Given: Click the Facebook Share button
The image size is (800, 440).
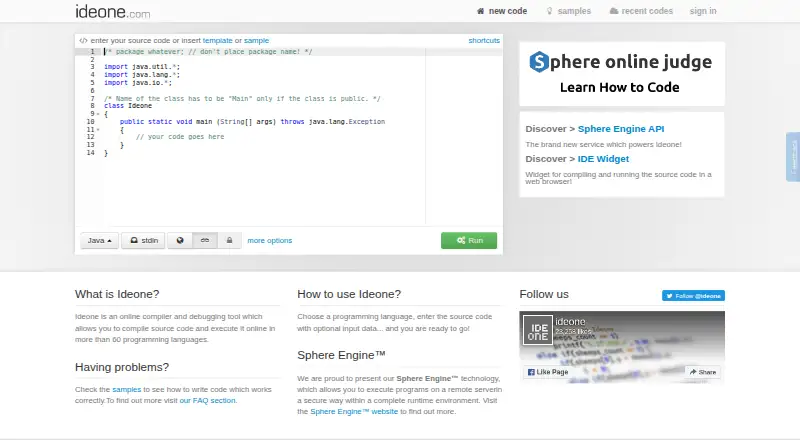Looking at the screenshot, I should 703,372.
